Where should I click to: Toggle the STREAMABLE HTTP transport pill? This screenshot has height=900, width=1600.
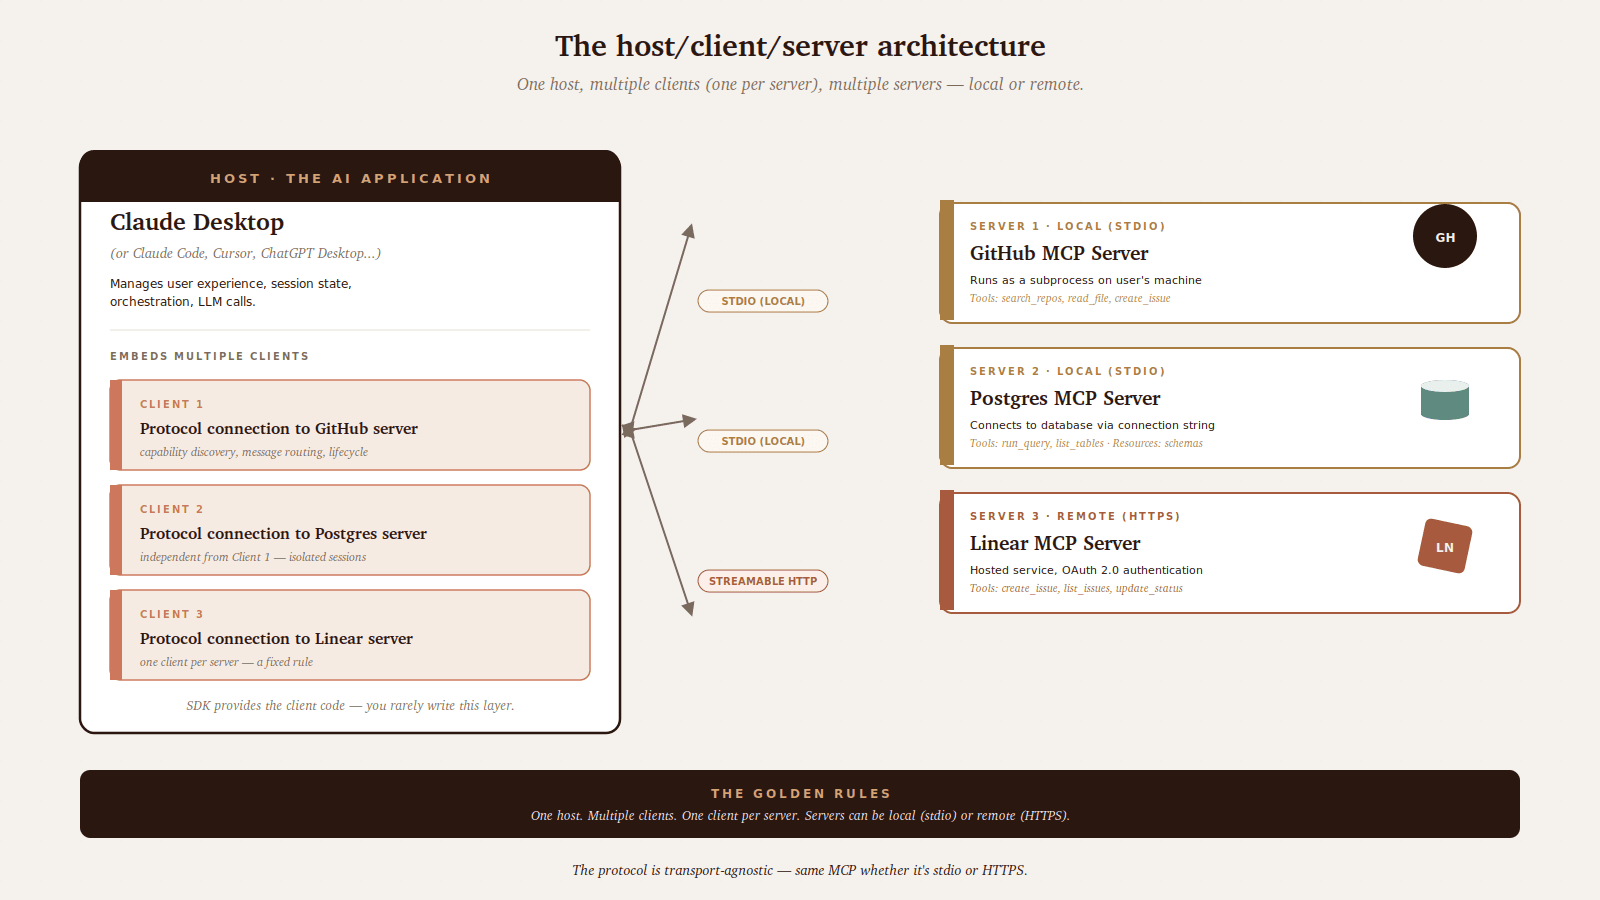pyautogui.click(x=762, y=580)
